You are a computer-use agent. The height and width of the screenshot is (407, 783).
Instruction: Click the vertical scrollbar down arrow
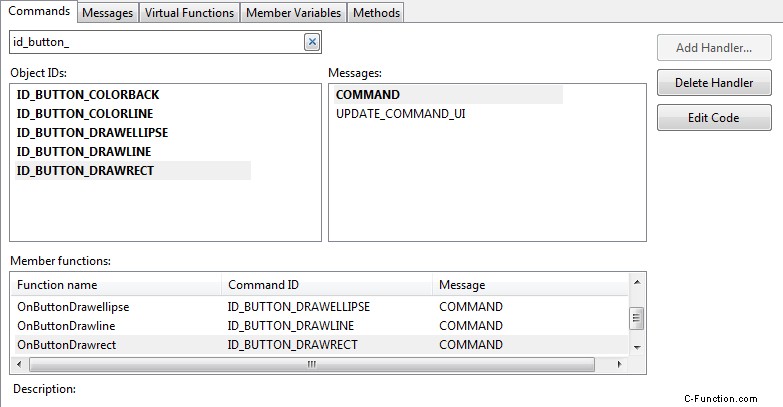(637, 346)
